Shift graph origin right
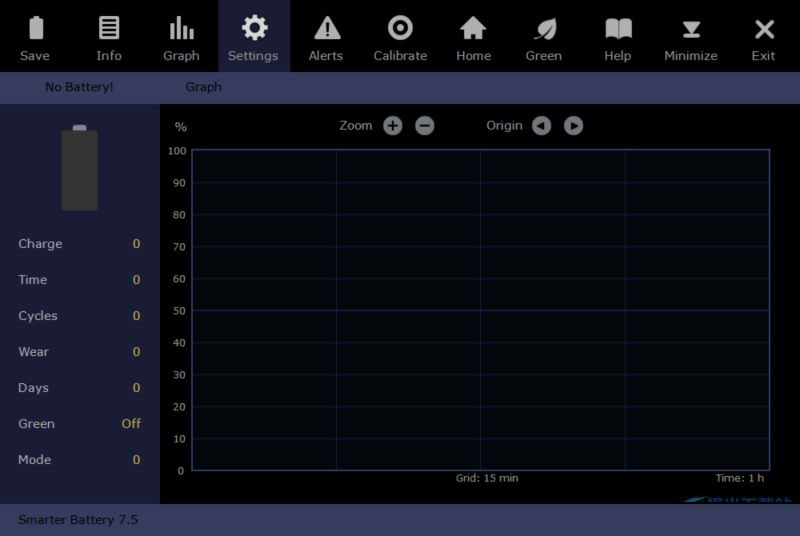Viewport: 800px width, 536px height. pos(573,126)
